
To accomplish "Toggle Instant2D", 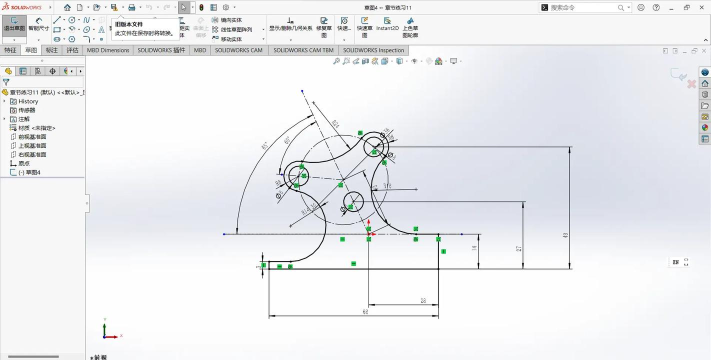I will pyautogui.click(x=387, y=24).
